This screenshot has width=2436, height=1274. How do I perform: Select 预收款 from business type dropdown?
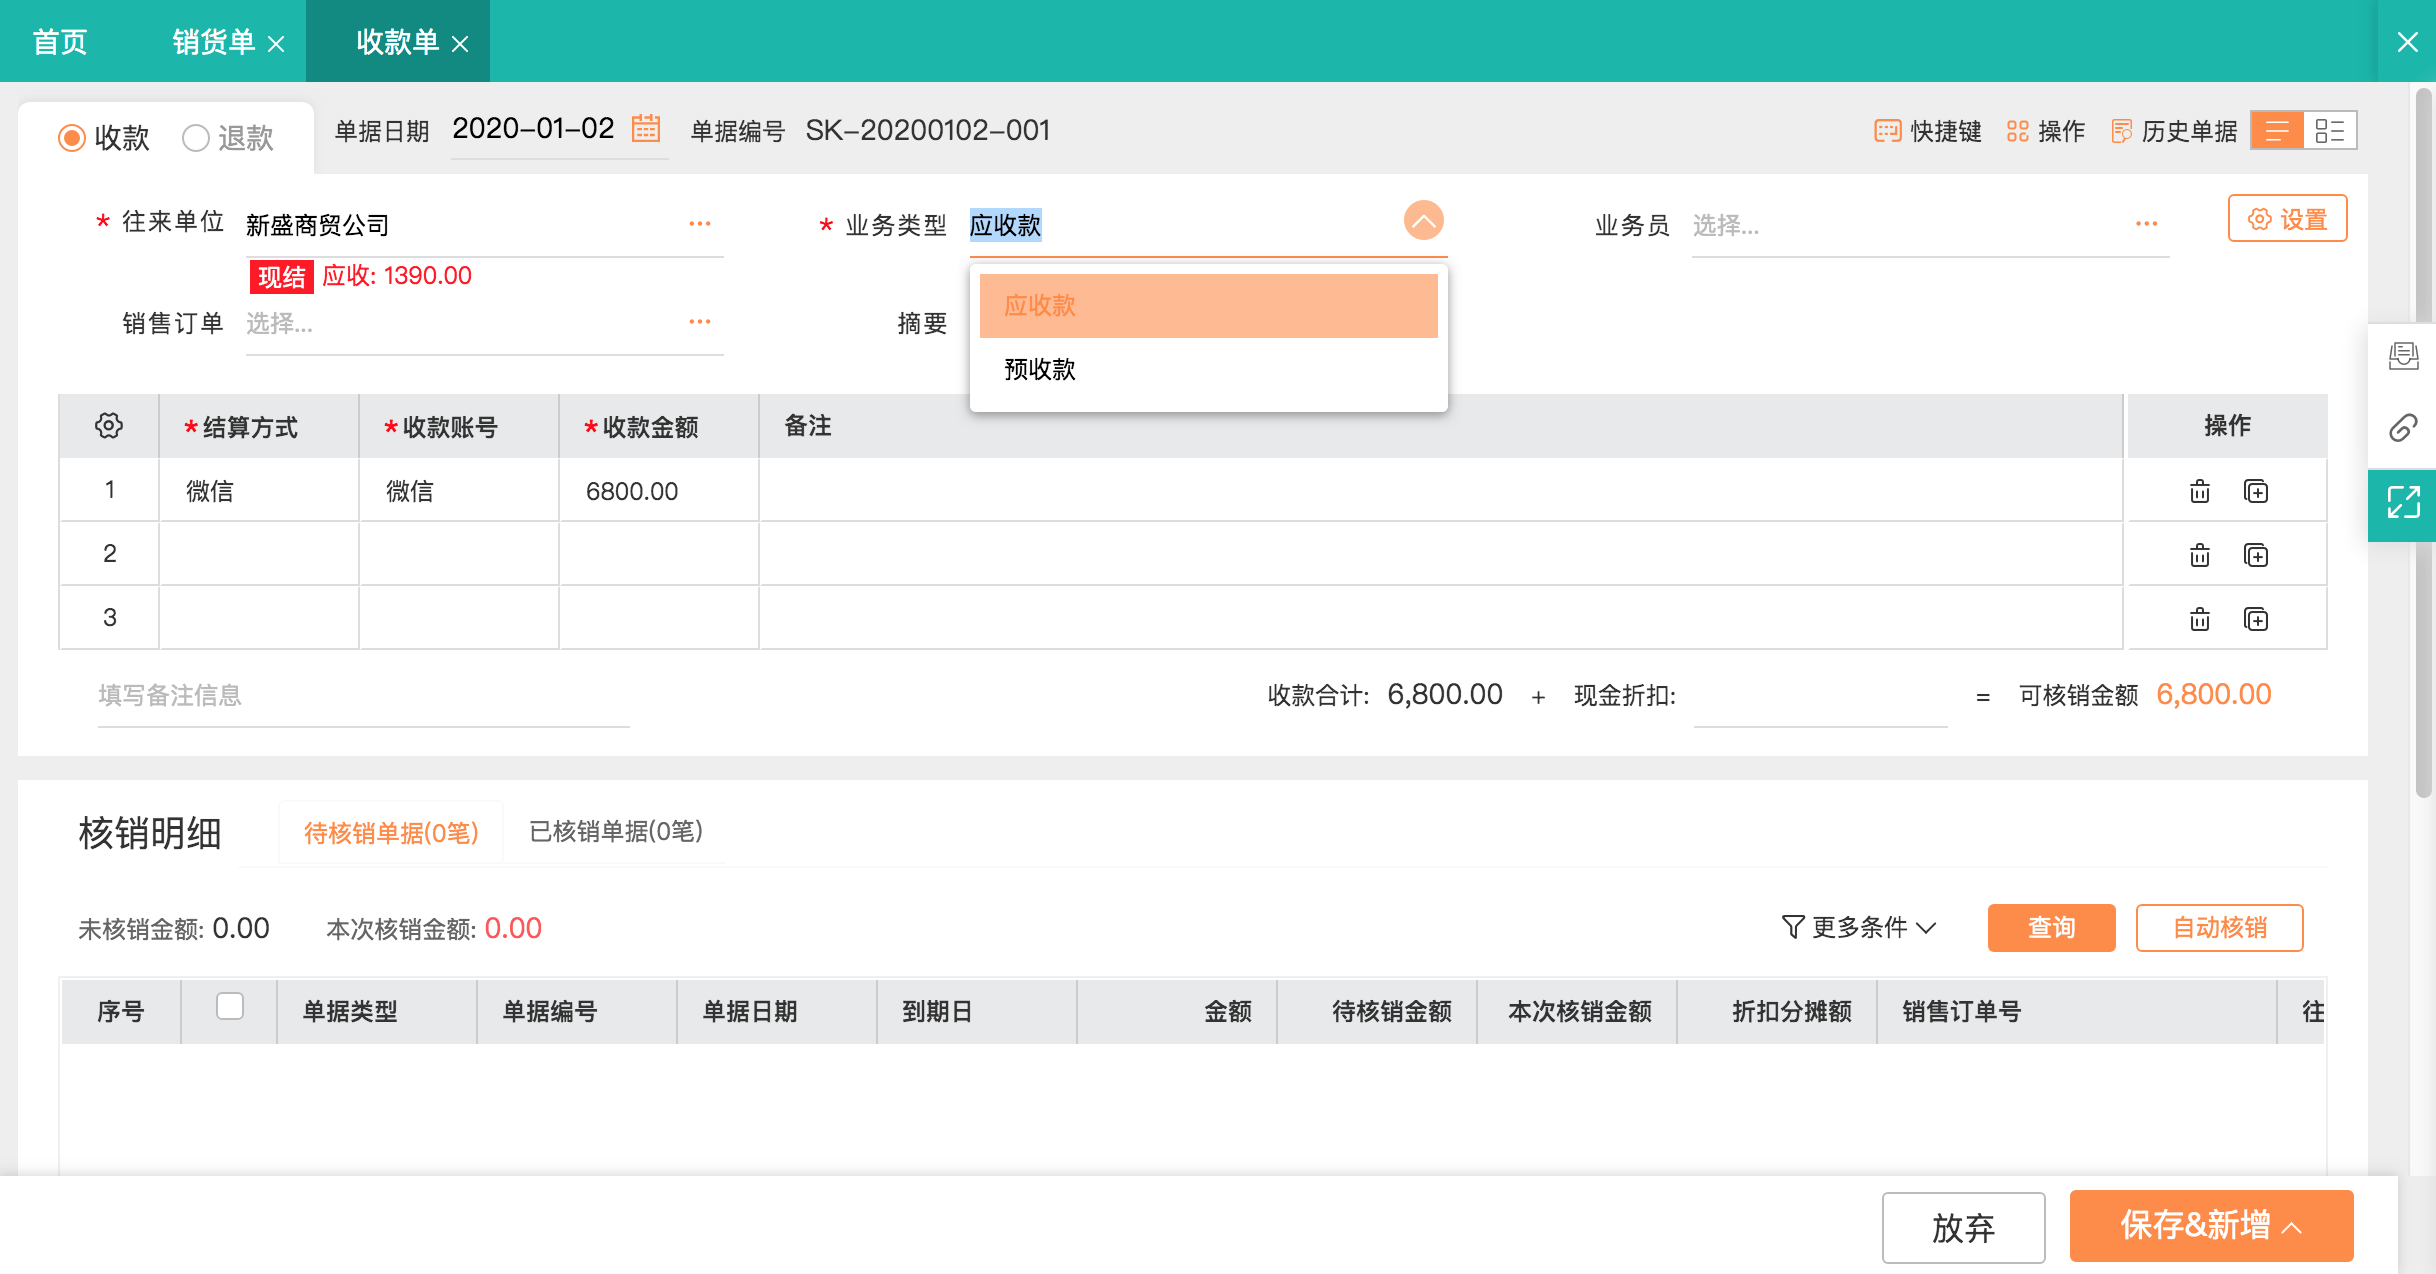(1207, 369)
